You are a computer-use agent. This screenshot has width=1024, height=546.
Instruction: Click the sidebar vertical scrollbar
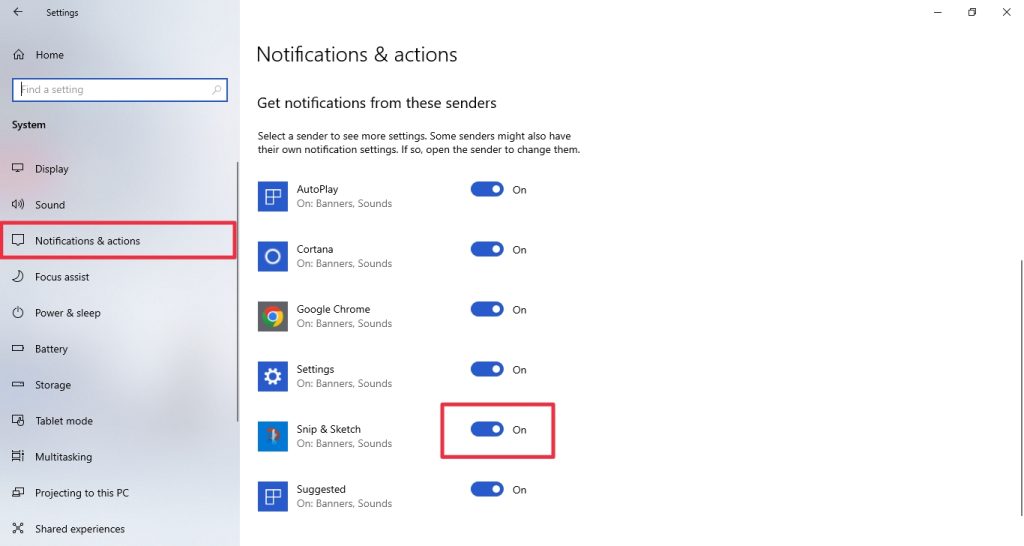click(238, 291)
